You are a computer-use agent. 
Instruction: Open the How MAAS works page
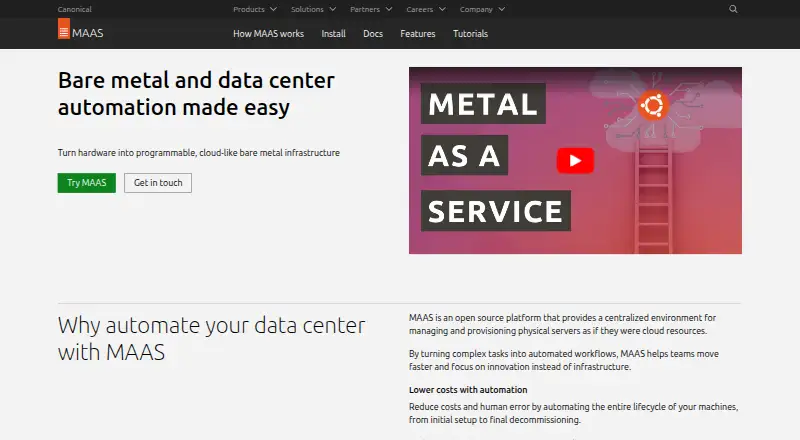pyautogui.click(x=268, y=34)
